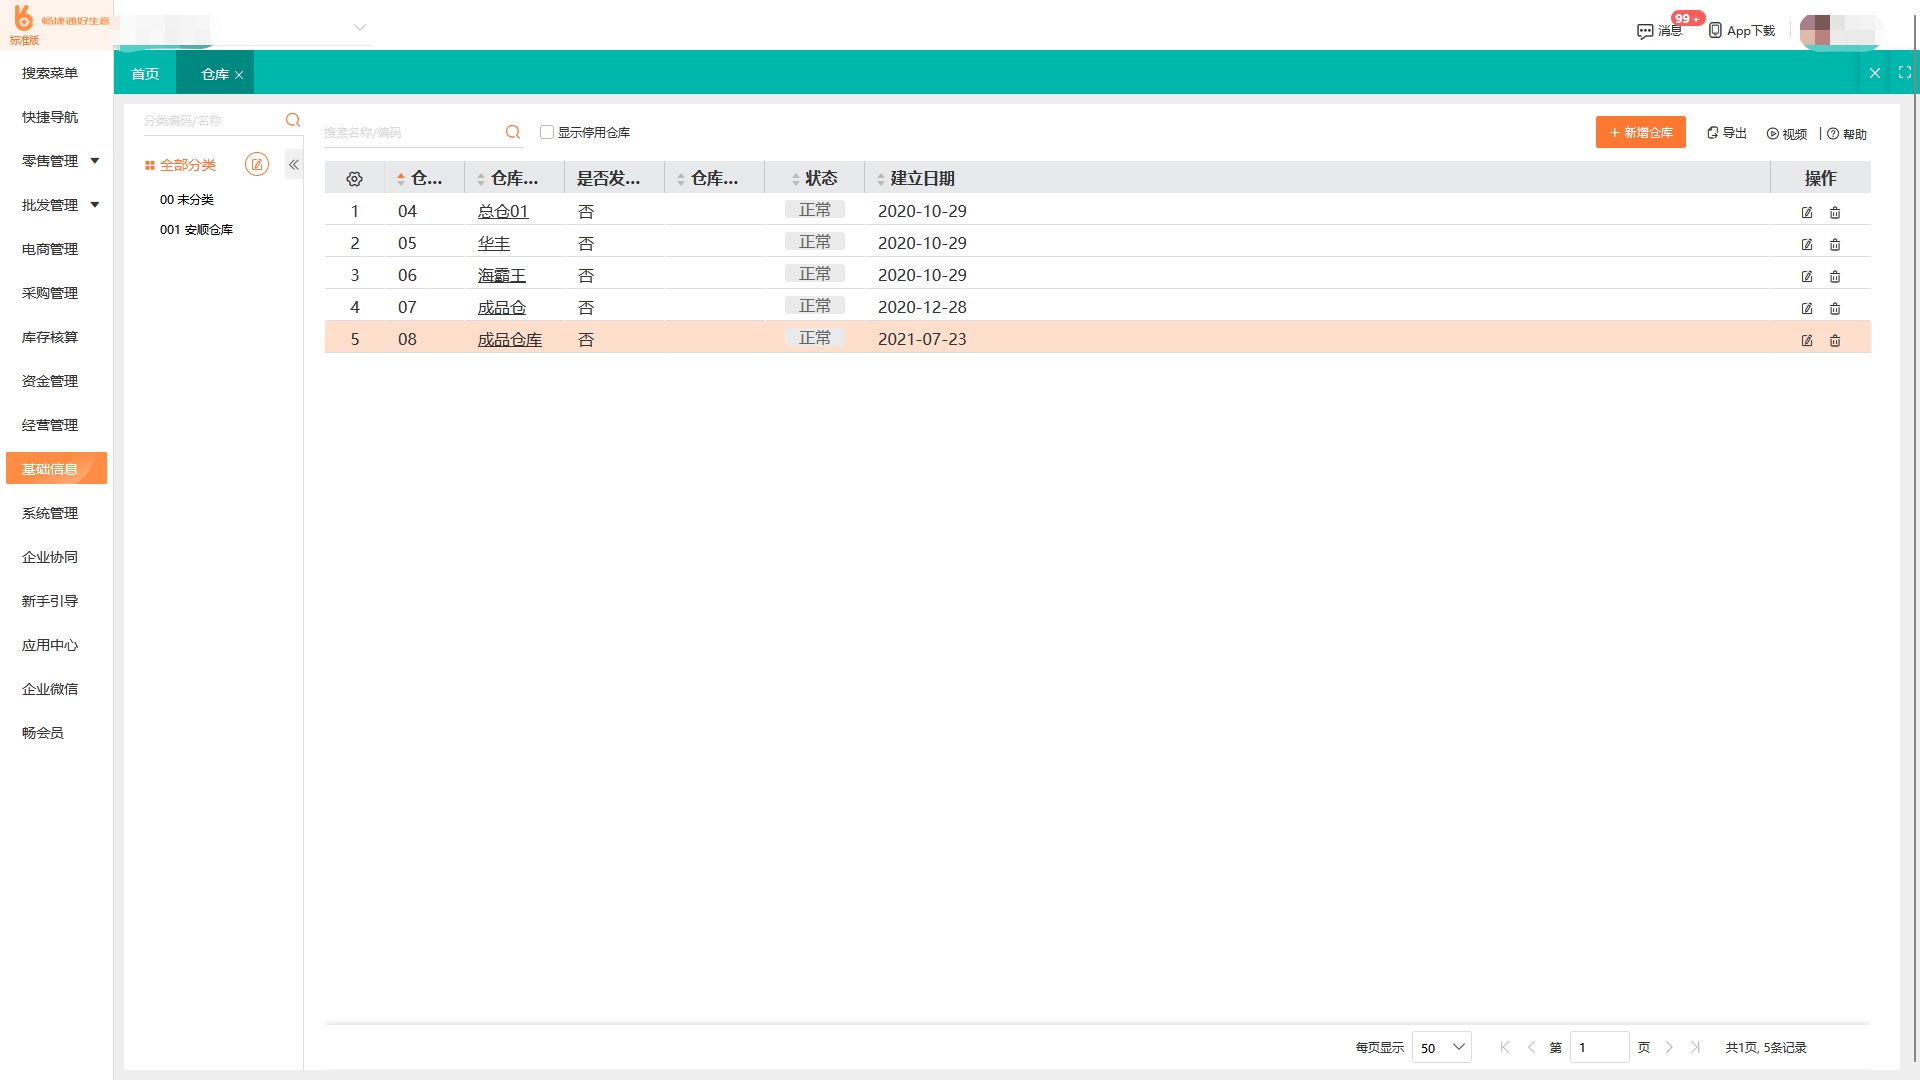1920x1080 pixels.
Task: Click the search icon in toolbar
Action: [x=513, y=132]
